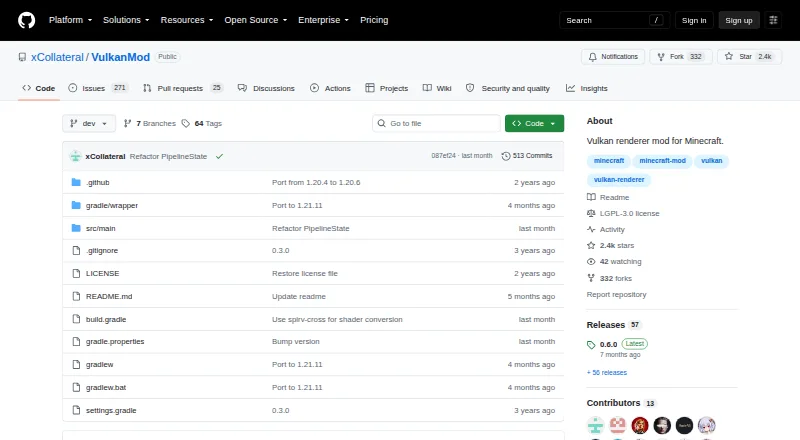Image resolution: width=800 pixels, height=440 pixels.
Task: Click the xCollateral avatar in commit header
Action: click(x=76, y=156)
